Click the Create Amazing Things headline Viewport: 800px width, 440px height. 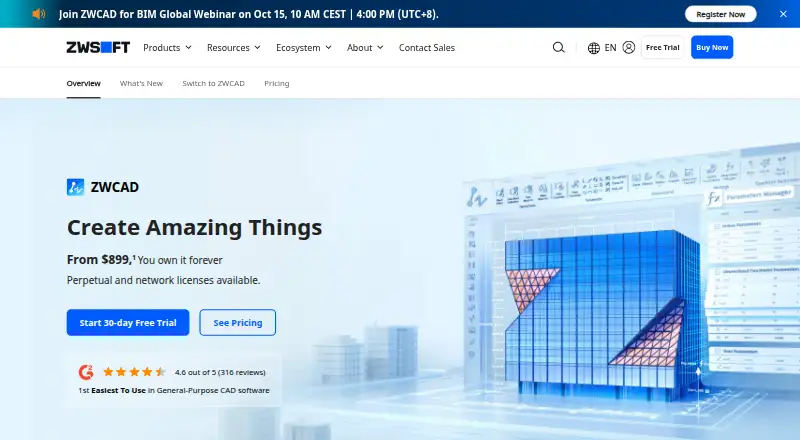coord(194,228)
